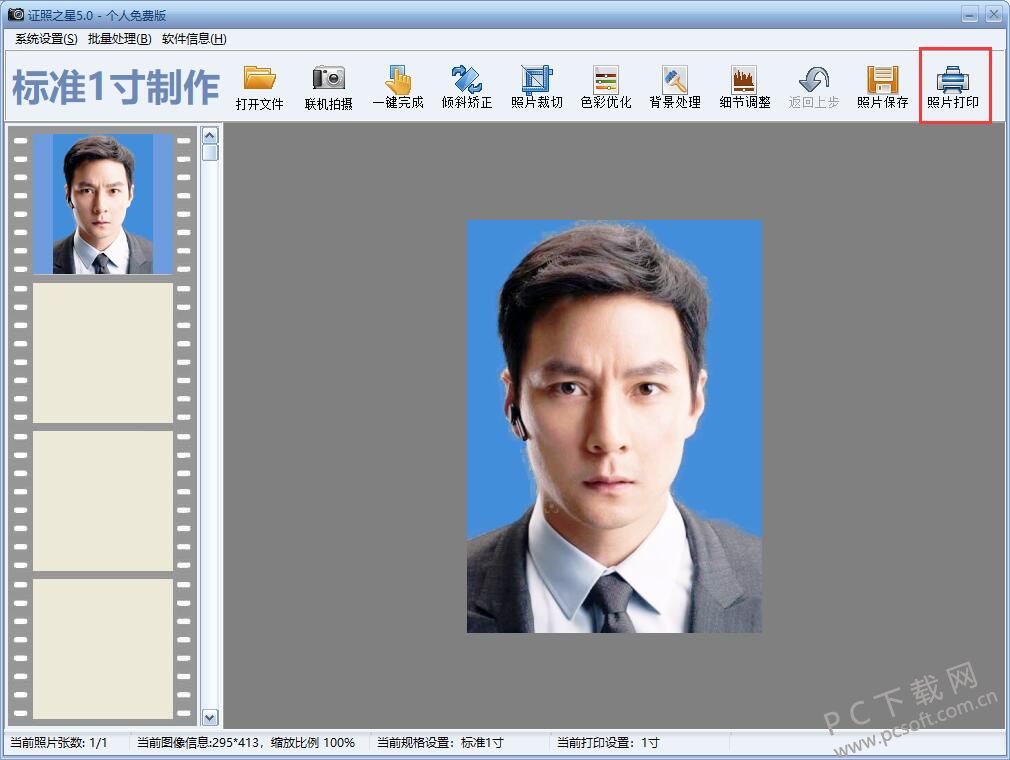
Task: Choose the 背景处理 background processing tool
Action: coord(675,87)
